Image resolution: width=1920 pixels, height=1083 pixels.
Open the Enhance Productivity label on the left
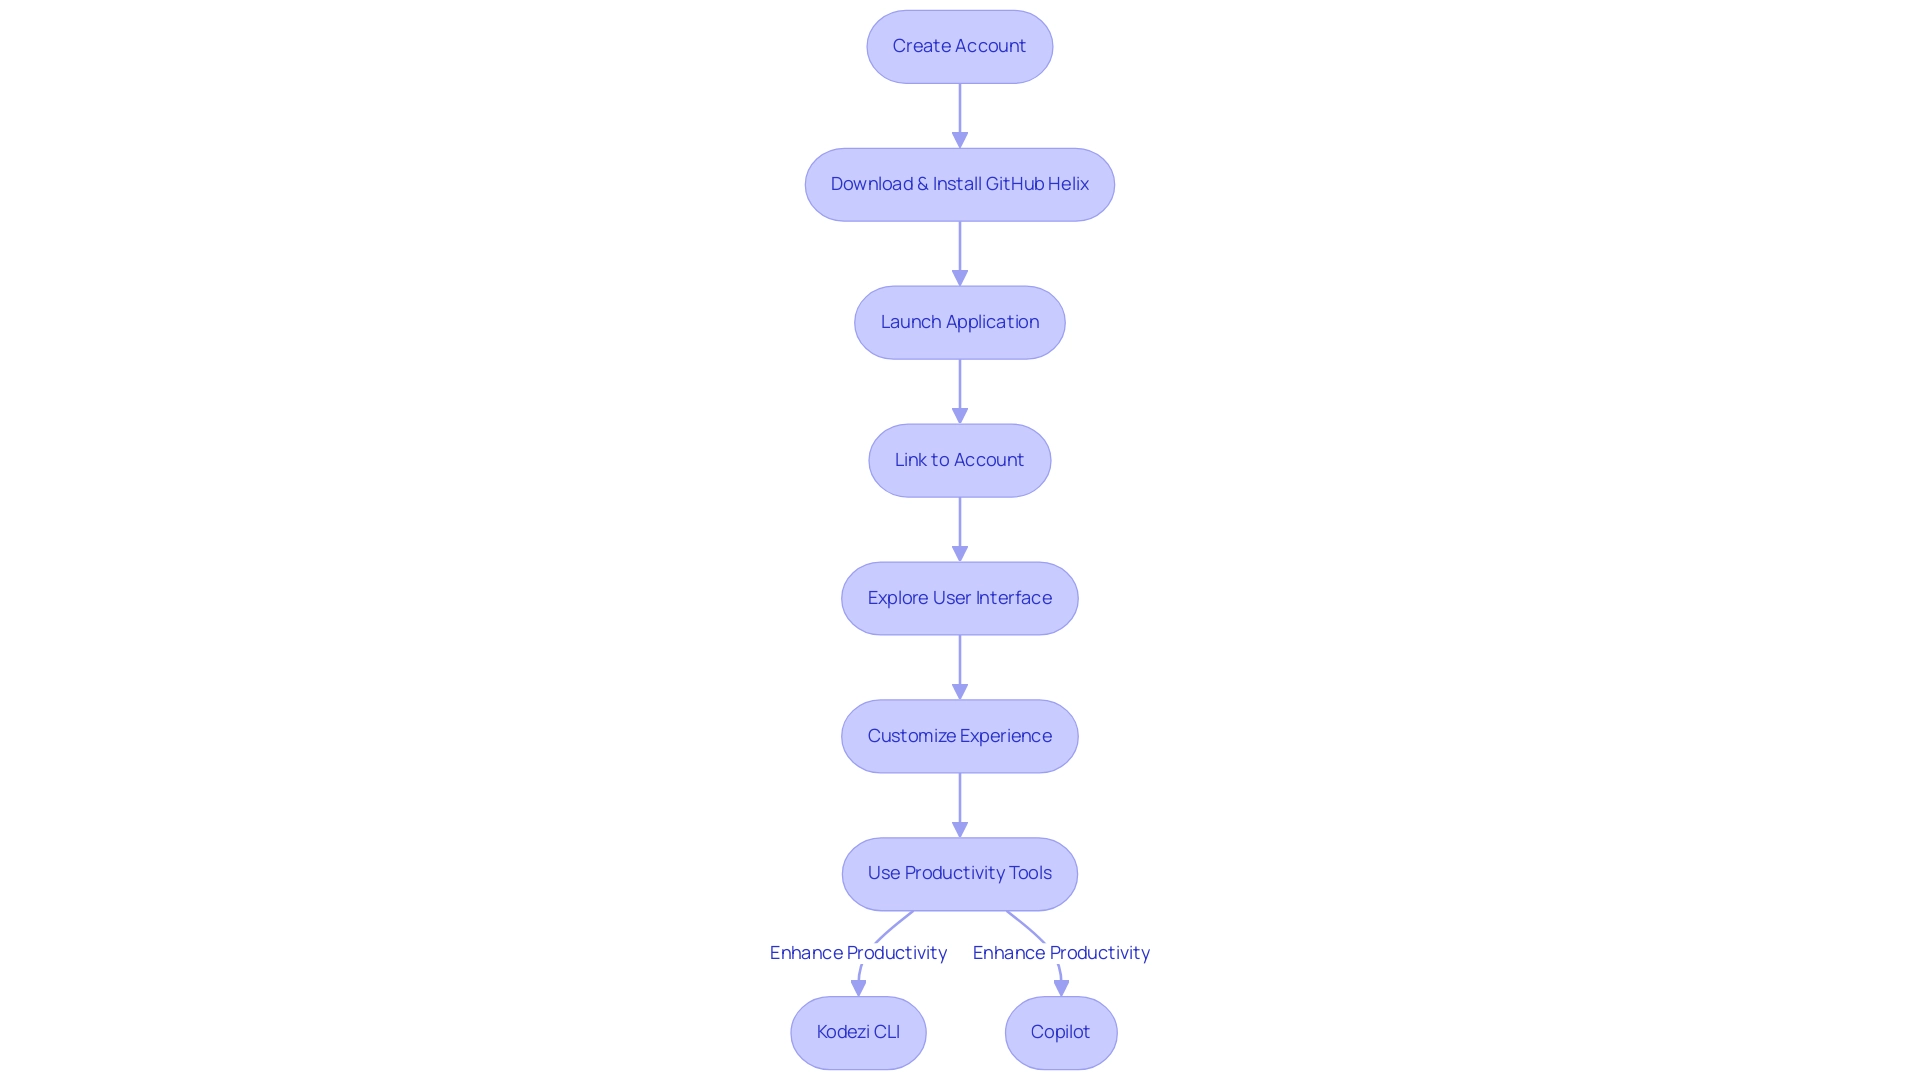coord(858,952)
